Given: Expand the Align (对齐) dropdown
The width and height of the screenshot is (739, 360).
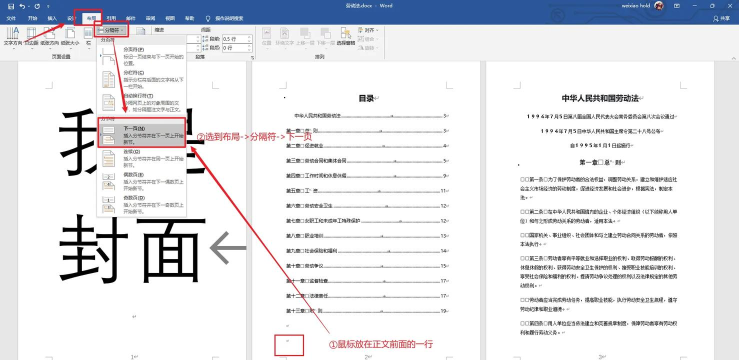Looking at the screenshot, I should point(369,30).
